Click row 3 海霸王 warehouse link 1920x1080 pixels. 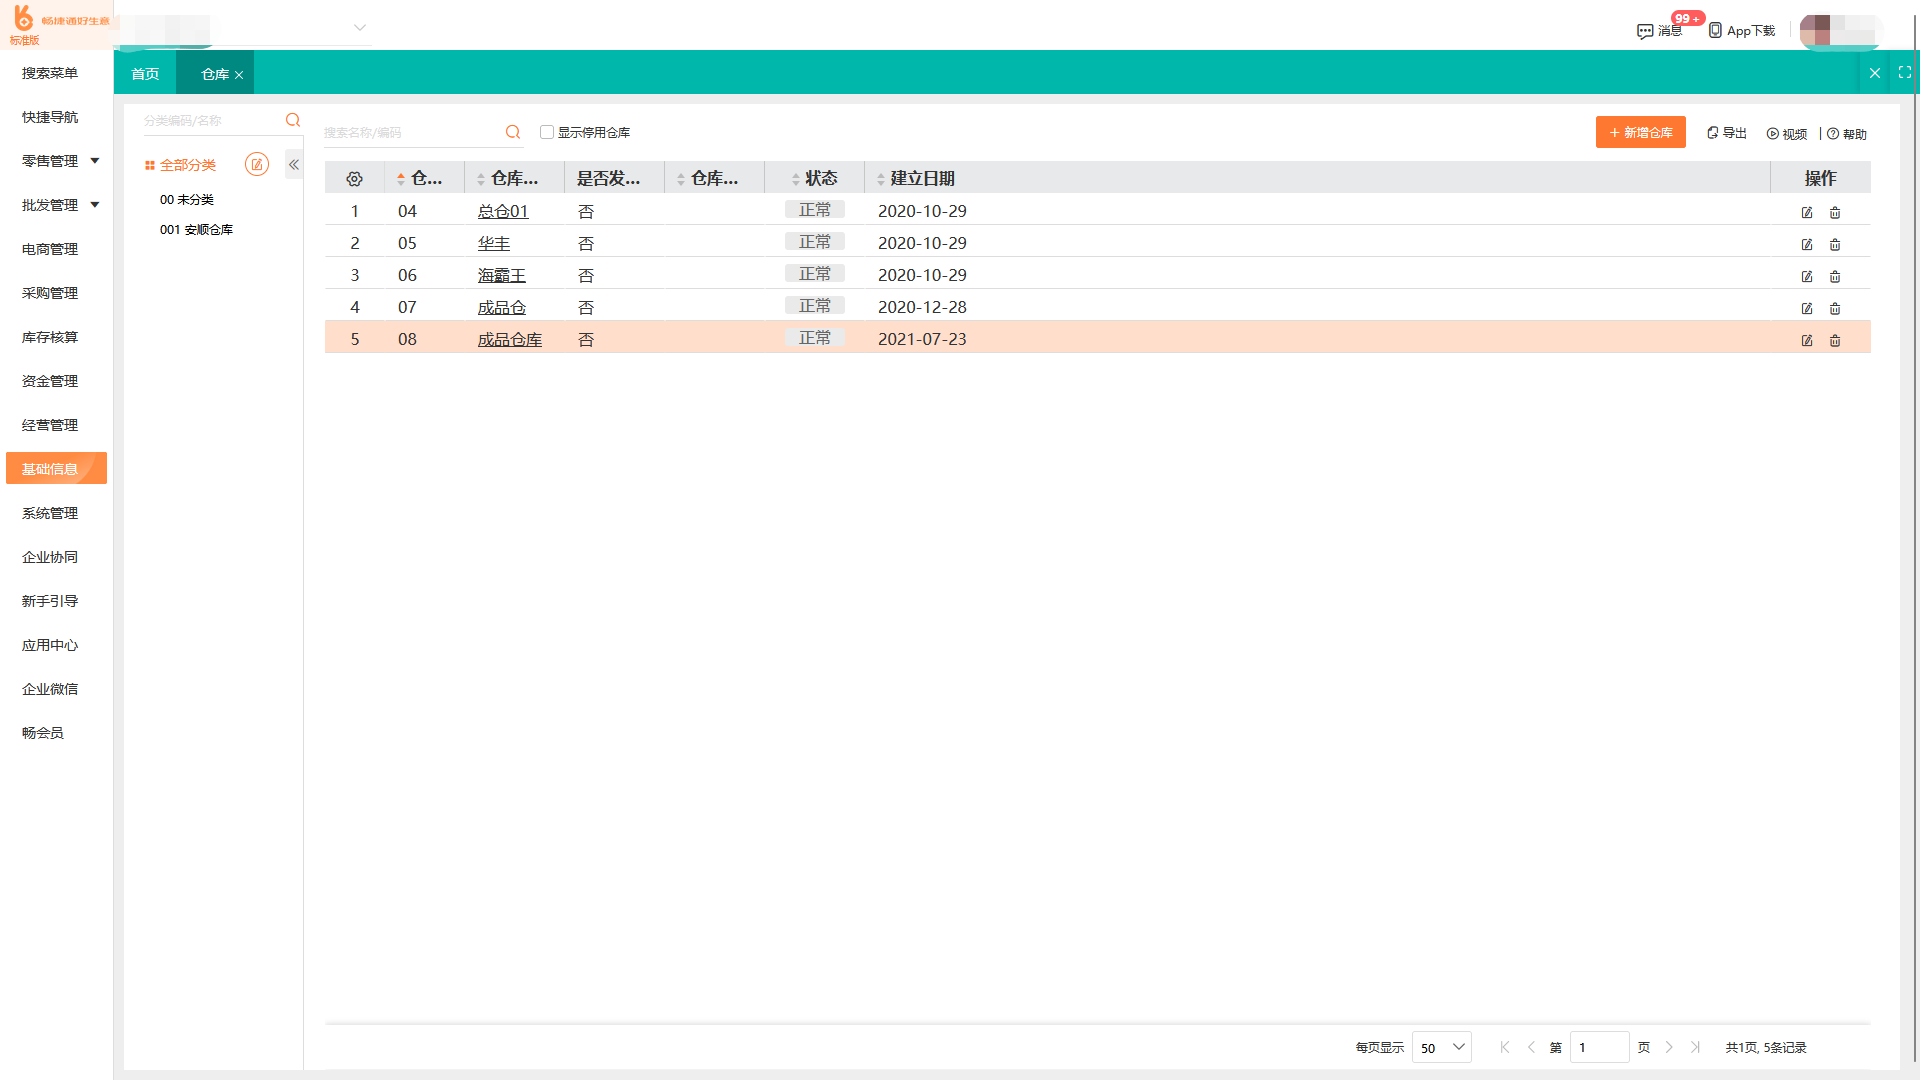(x=501, y=276)
